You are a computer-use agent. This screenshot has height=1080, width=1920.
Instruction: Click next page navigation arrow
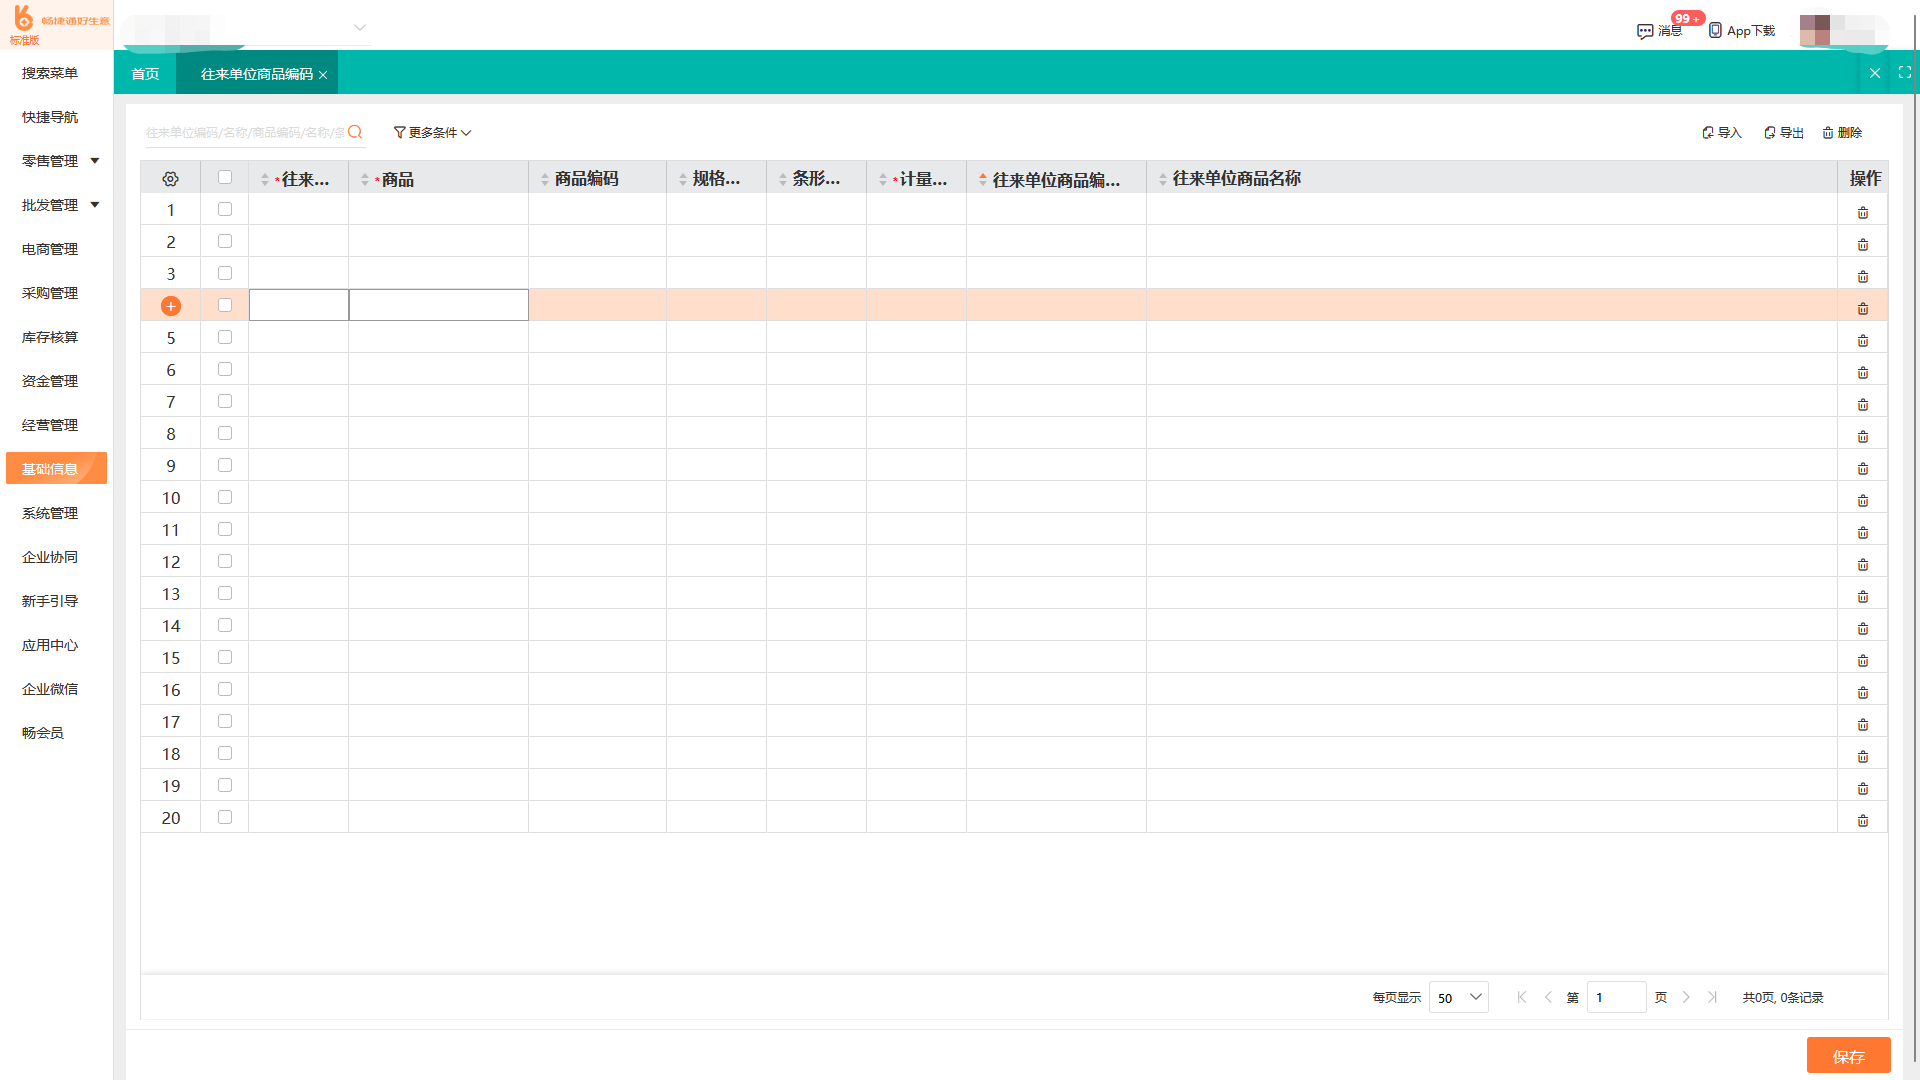(1687, 997)
